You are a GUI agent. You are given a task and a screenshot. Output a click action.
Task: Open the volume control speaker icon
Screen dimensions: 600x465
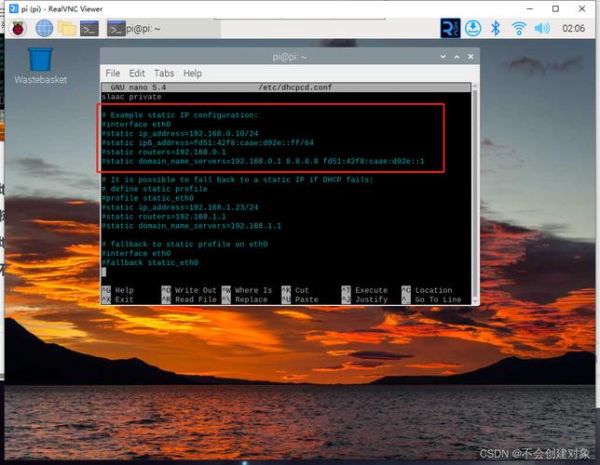point(541,28)
